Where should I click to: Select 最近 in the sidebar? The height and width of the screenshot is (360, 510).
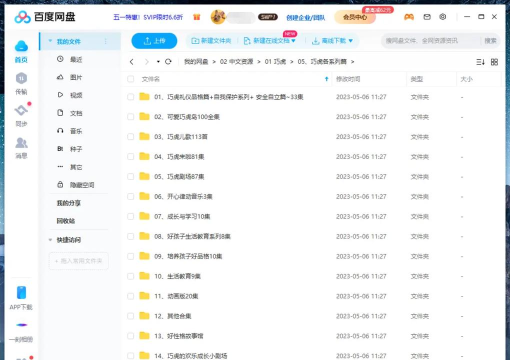pos(76,59)
